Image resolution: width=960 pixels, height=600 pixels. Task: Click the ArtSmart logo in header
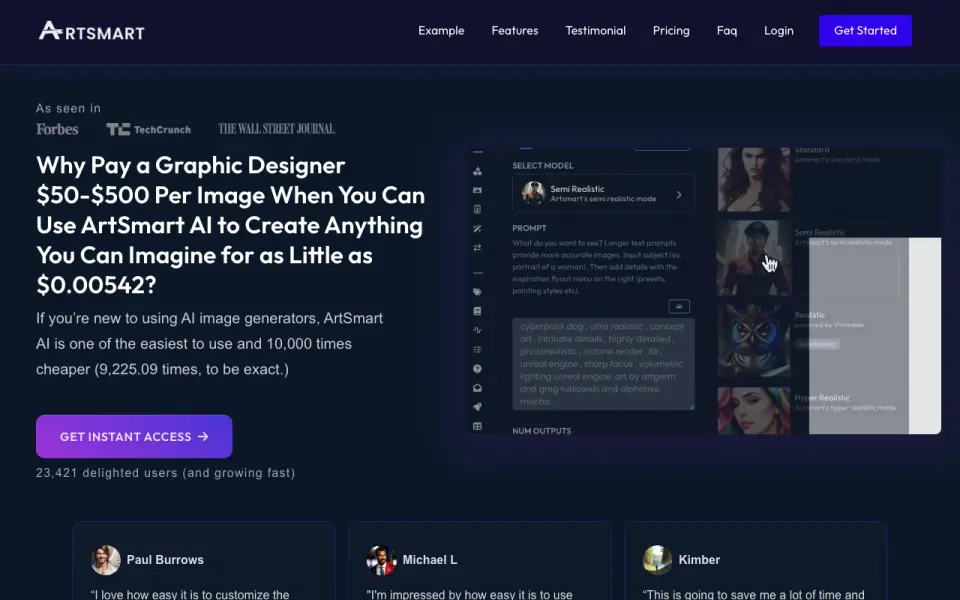pos(92,31)
